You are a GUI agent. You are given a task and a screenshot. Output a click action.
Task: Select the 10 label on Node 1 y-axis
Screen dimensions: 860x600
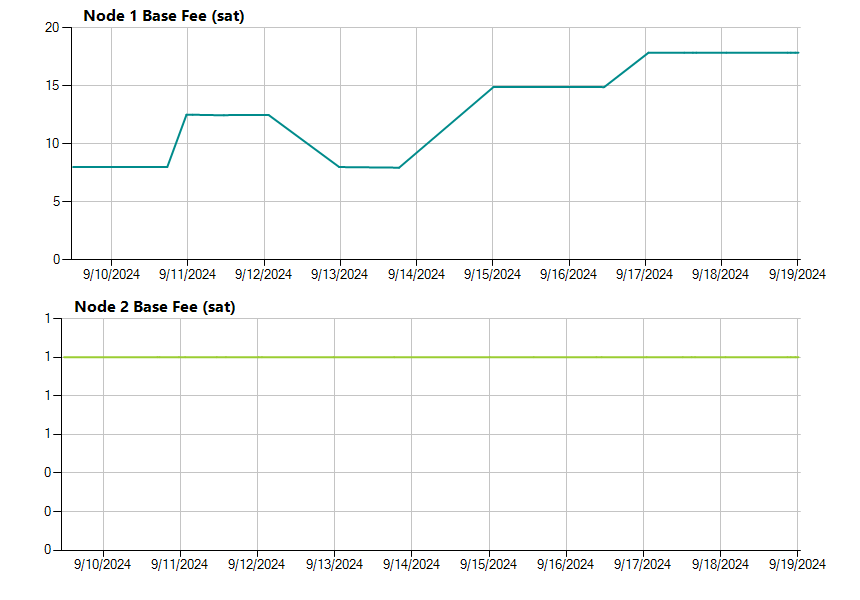[52, 144]
